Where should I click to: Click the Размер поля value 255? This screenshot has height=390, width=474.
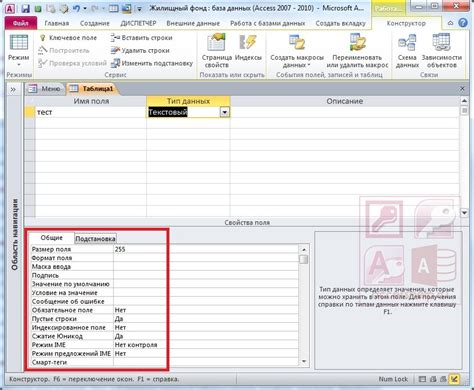(x=206, y=249)
